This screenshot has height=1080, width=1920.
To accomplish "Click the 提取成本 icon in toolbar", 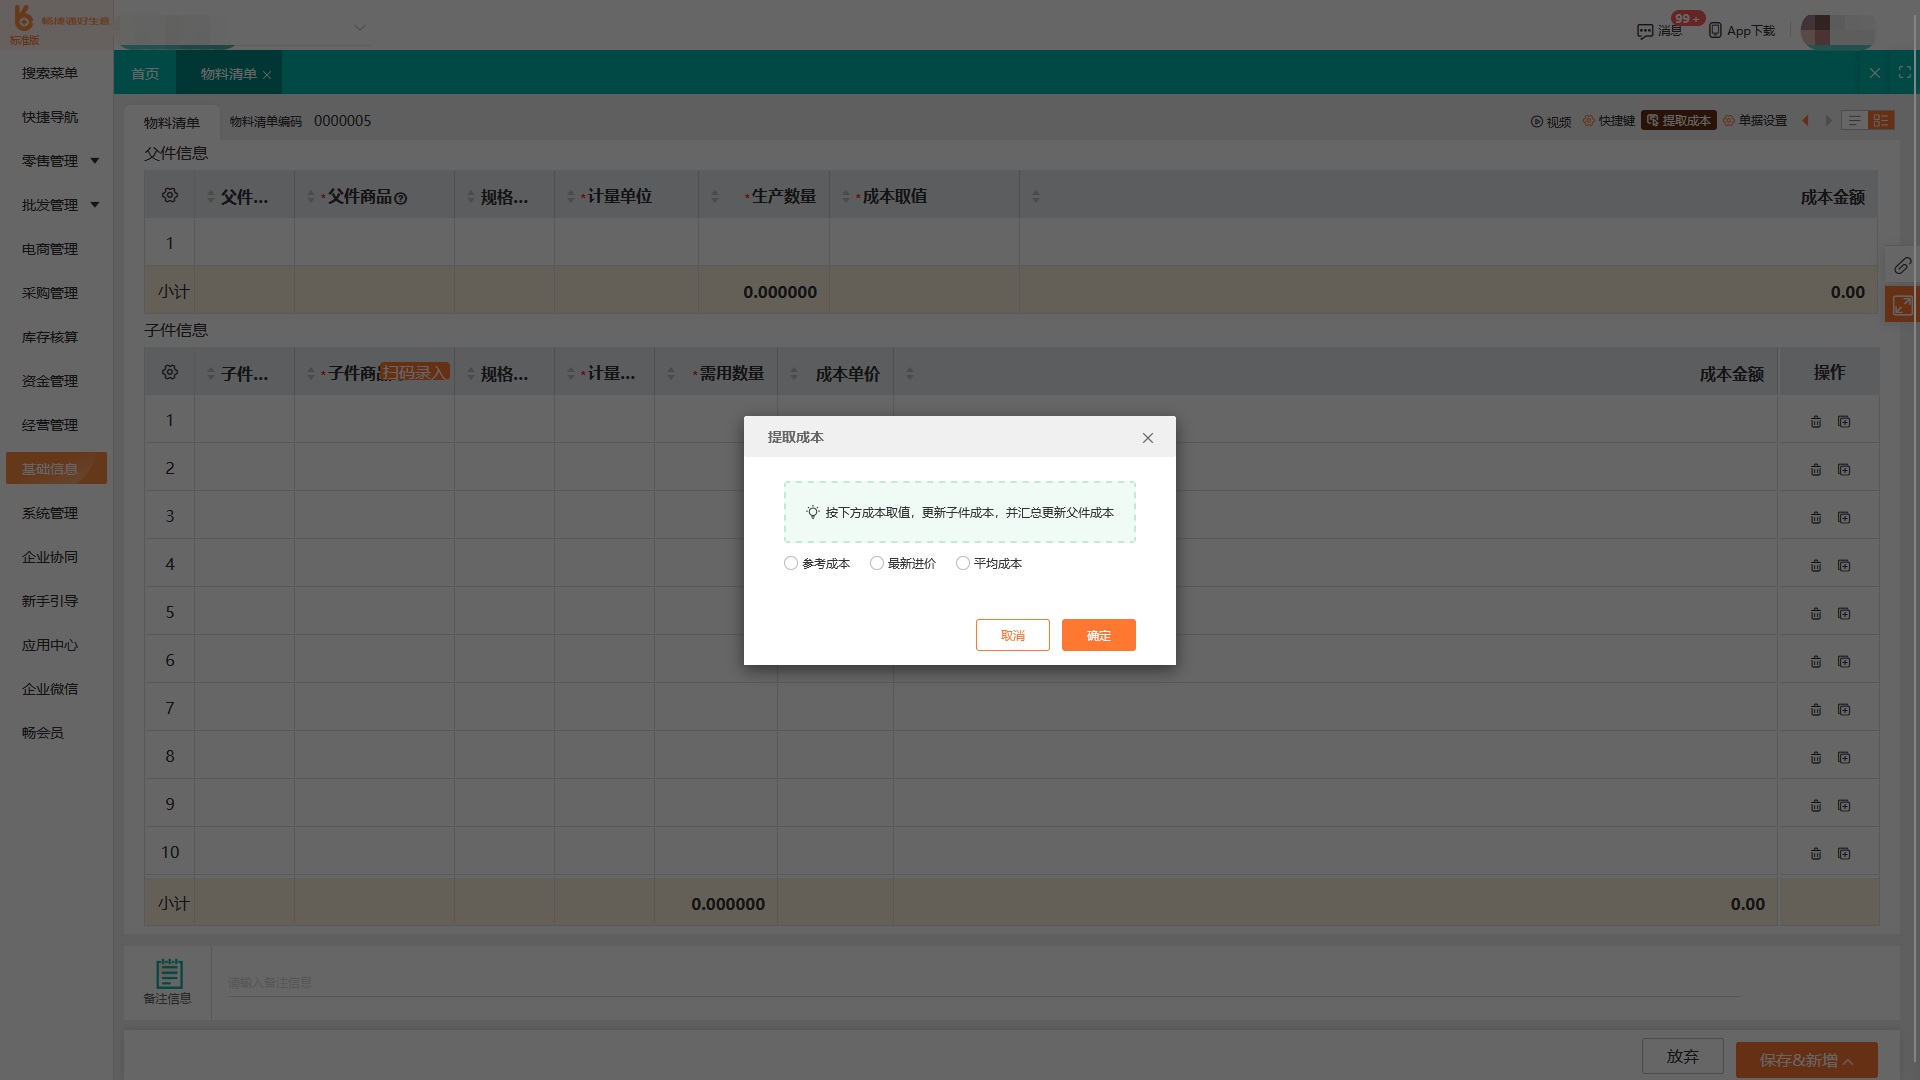I will 1677,120.
